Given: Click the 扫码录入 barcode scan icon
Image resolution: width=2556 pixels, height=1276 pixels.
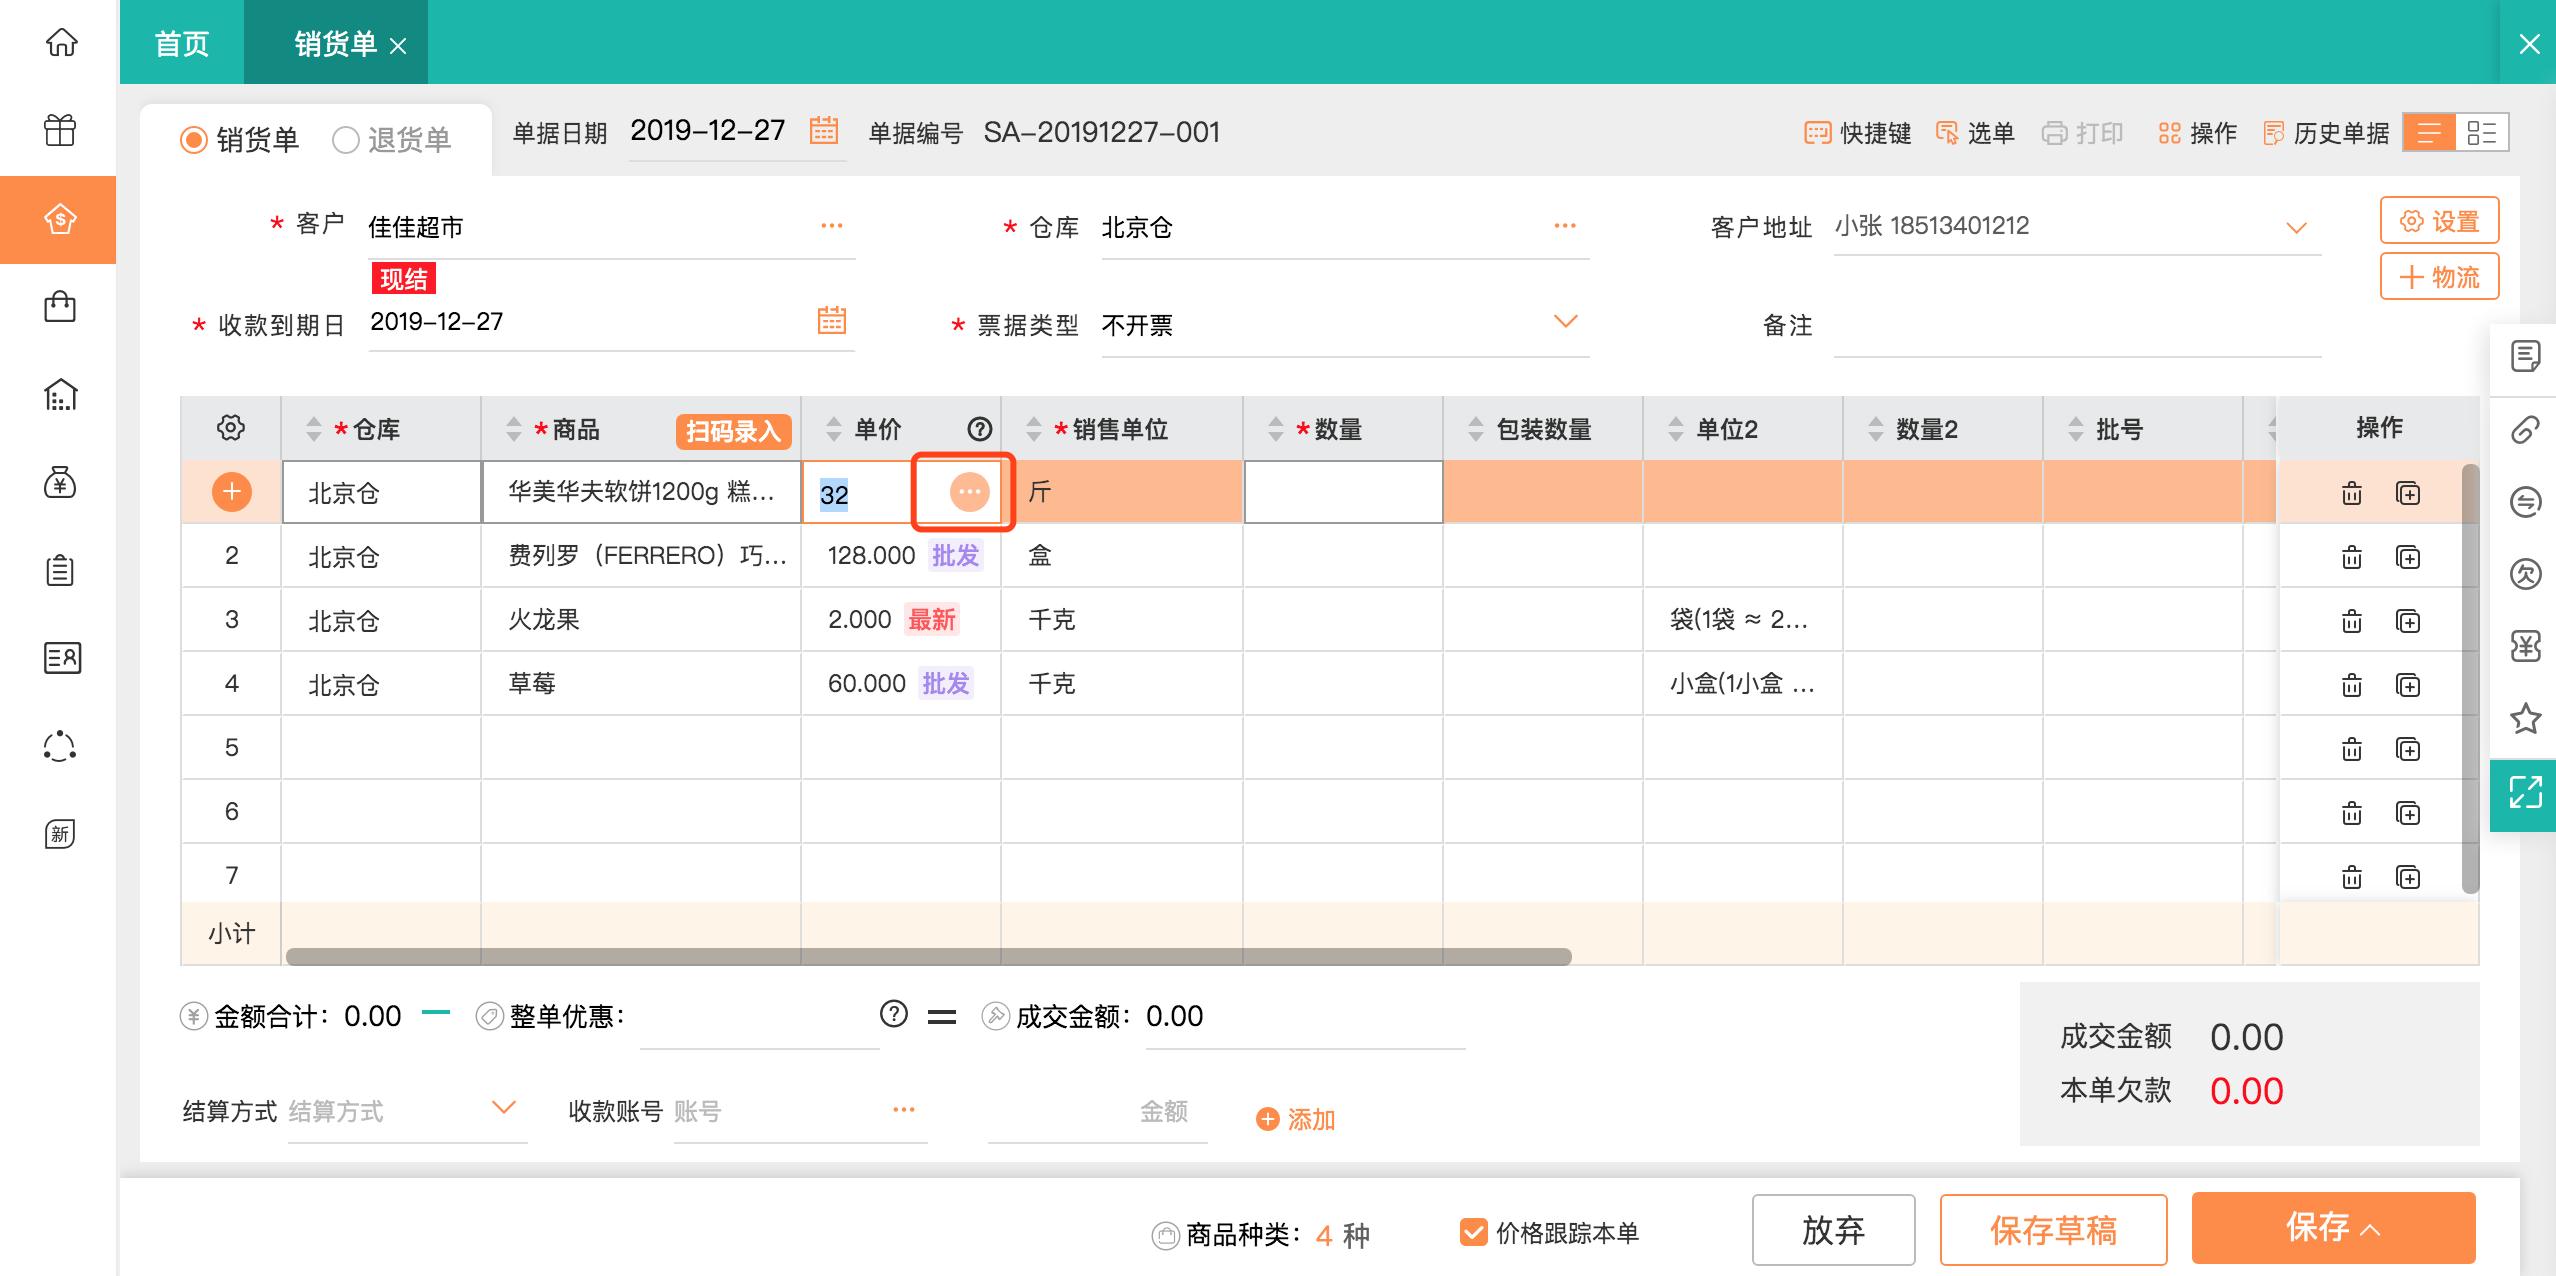Looking at the screenshot, I should coord(732,430).
